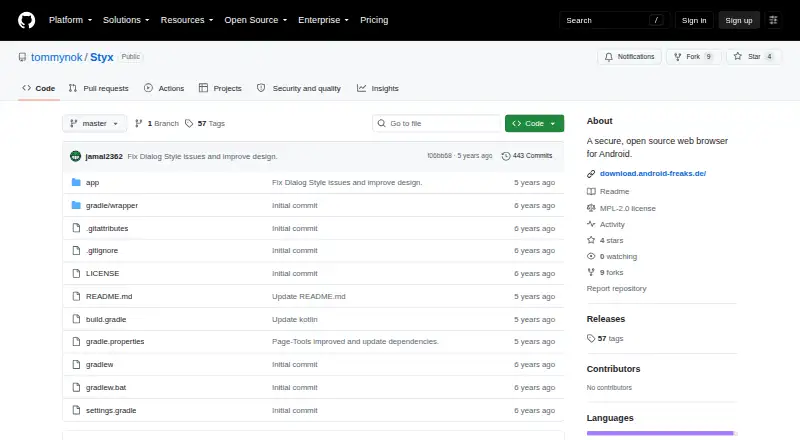Expand the Platform menu
This screenshot has height=440, width=800.
click(70, 20)
